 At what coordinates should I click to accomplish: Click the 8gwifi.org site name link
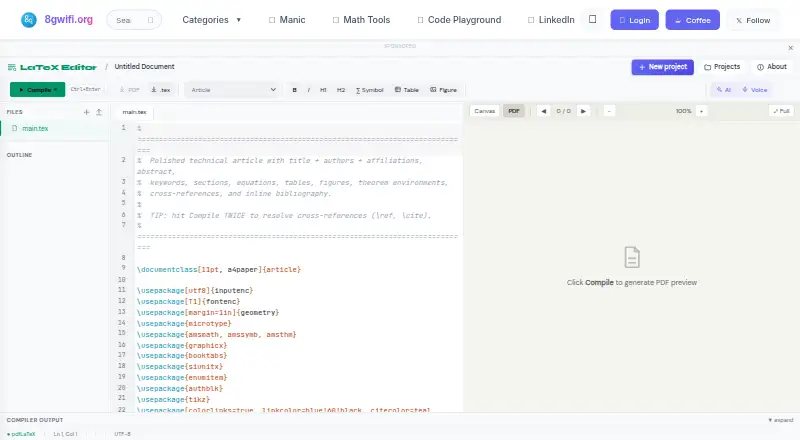68,19
